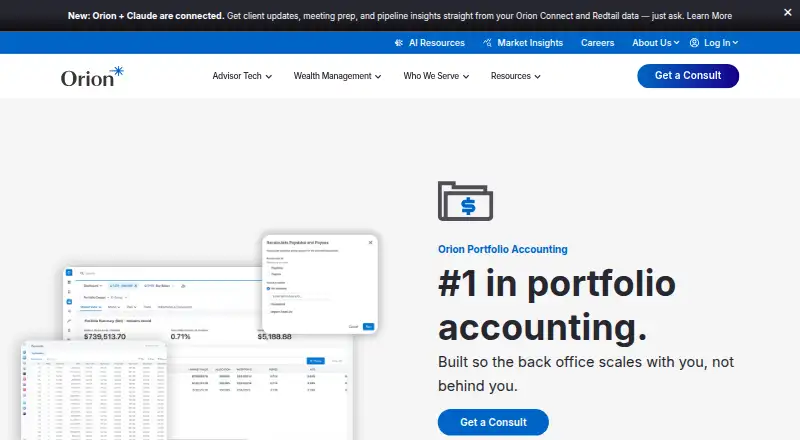
Task: Click the Orion logo
Action: (x=92, y=77)
